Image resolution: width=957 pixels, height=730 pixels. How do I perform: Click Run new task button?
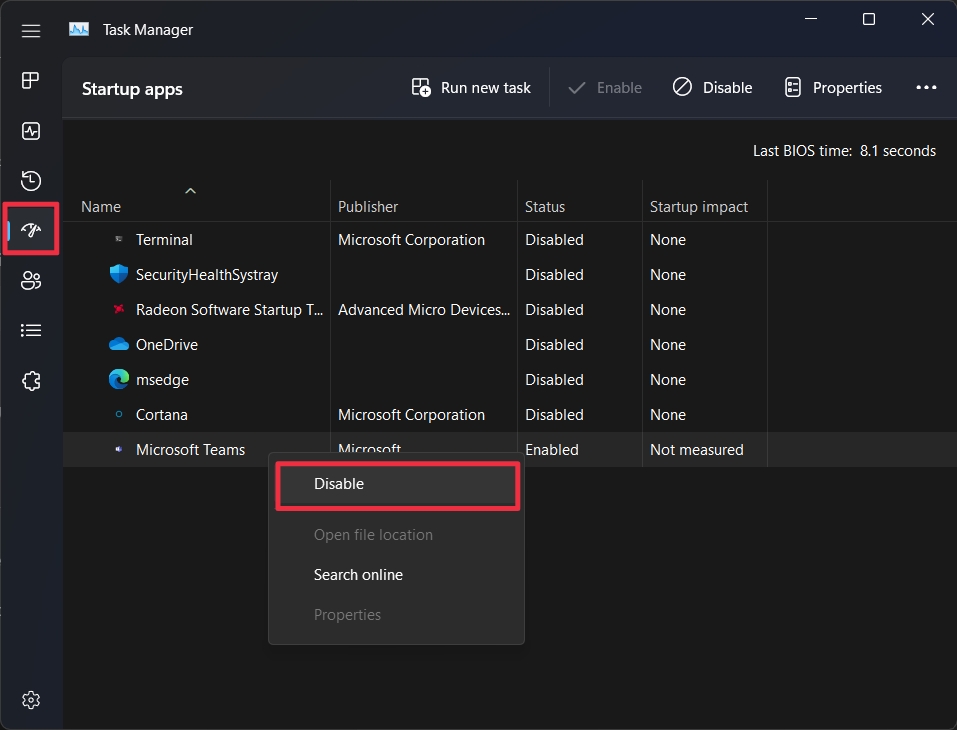[x=471, y=88]
